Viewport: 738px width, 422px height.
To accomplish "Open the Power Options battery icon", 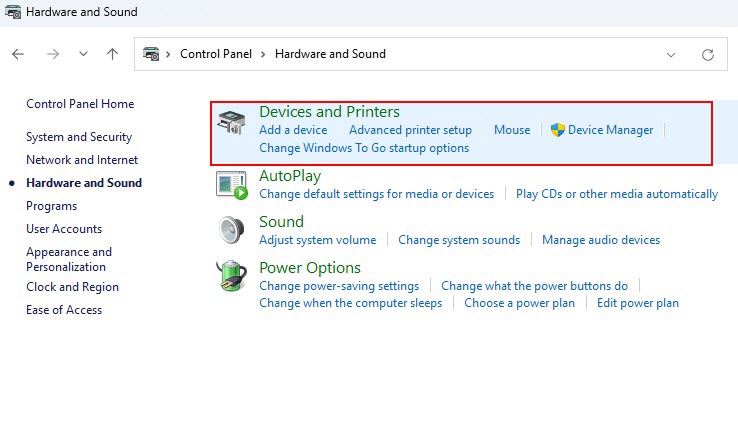I will pyautogui.click(x=231, y=276).
